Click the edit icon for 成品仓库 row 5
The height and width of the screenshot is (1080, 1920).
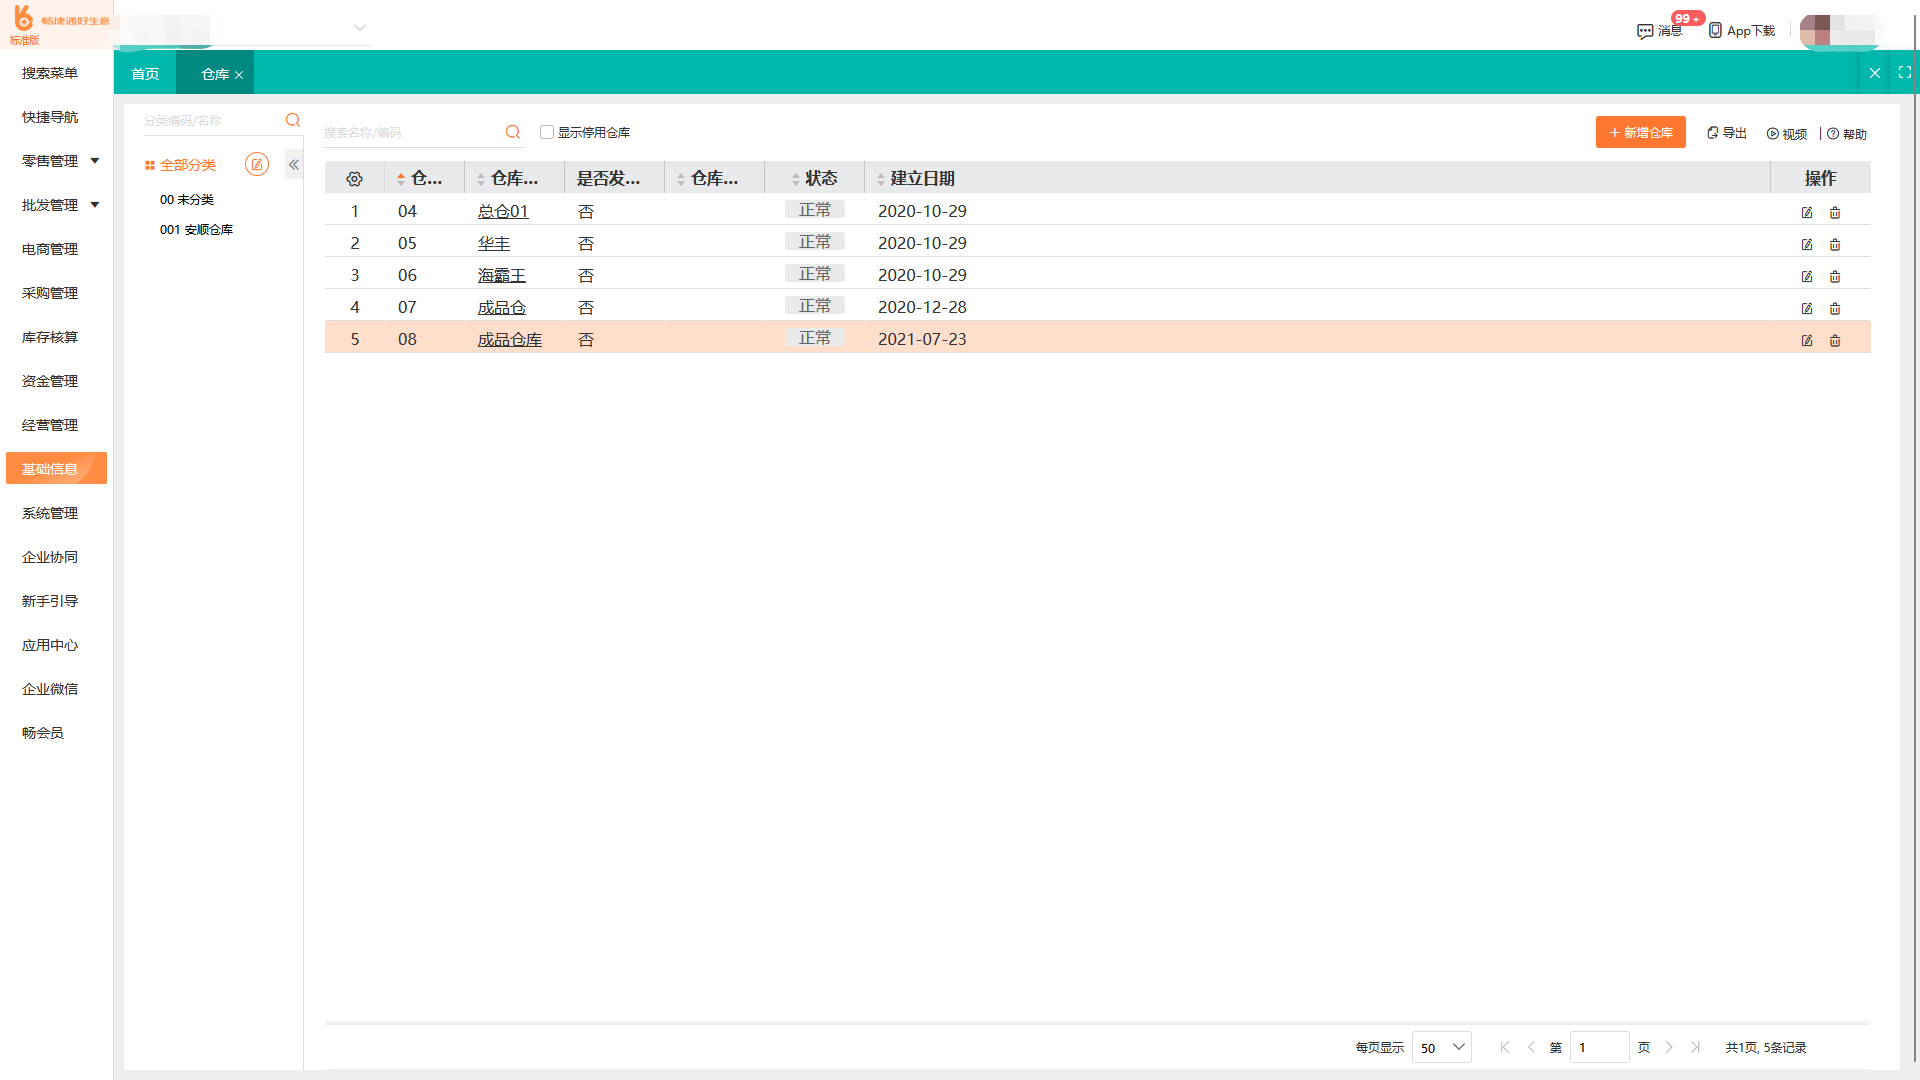point(1807,339)
